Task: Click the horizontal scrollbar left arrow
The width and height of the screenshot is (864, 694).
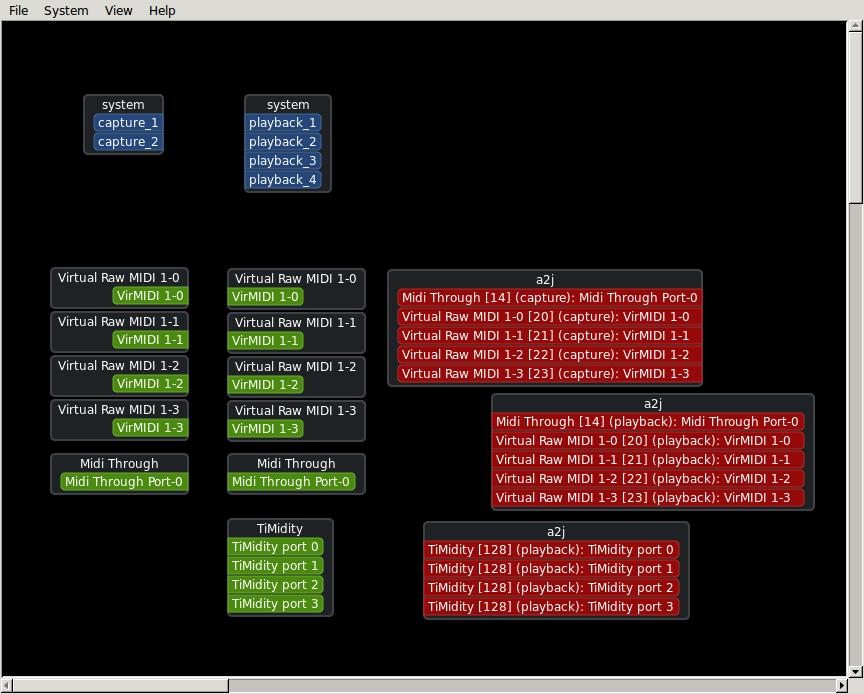Action: [7, 686]
